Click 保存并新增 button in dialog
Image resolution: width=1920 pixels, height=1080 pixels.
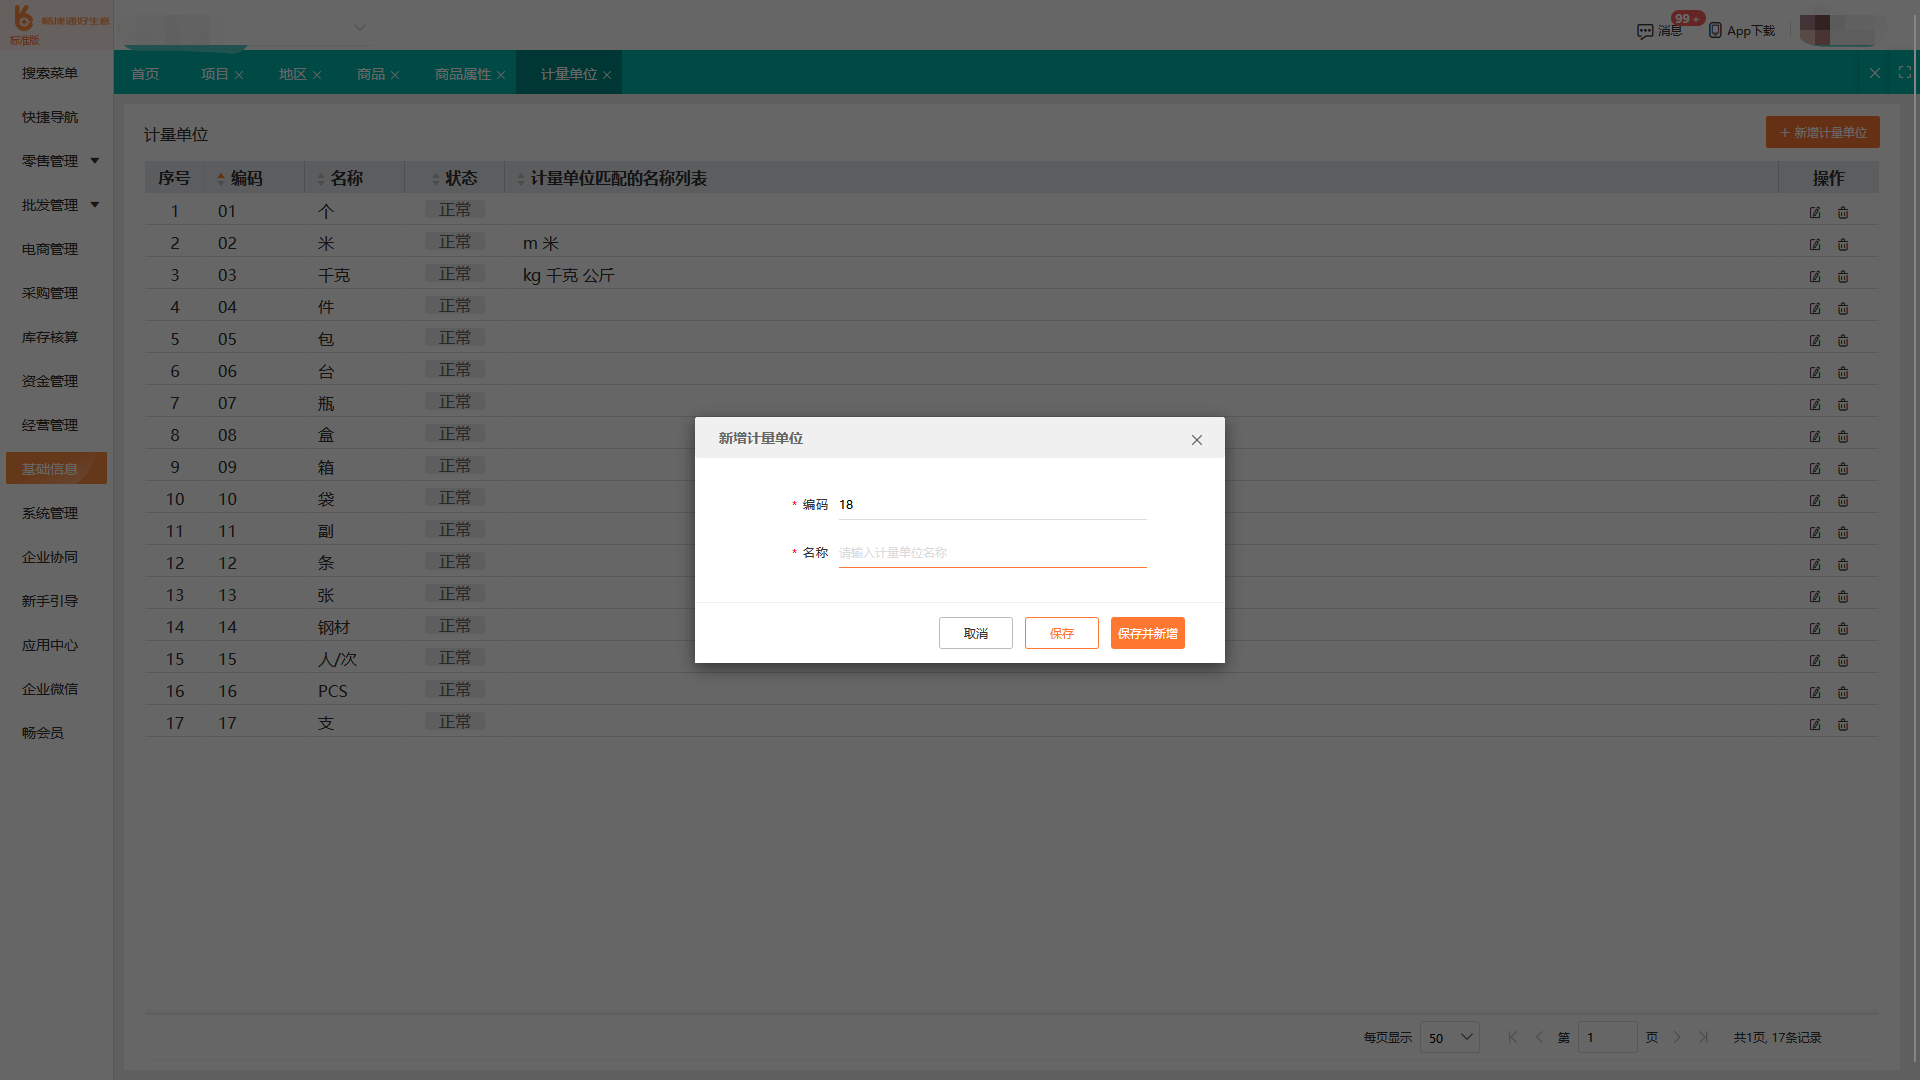click(1147, 633)
